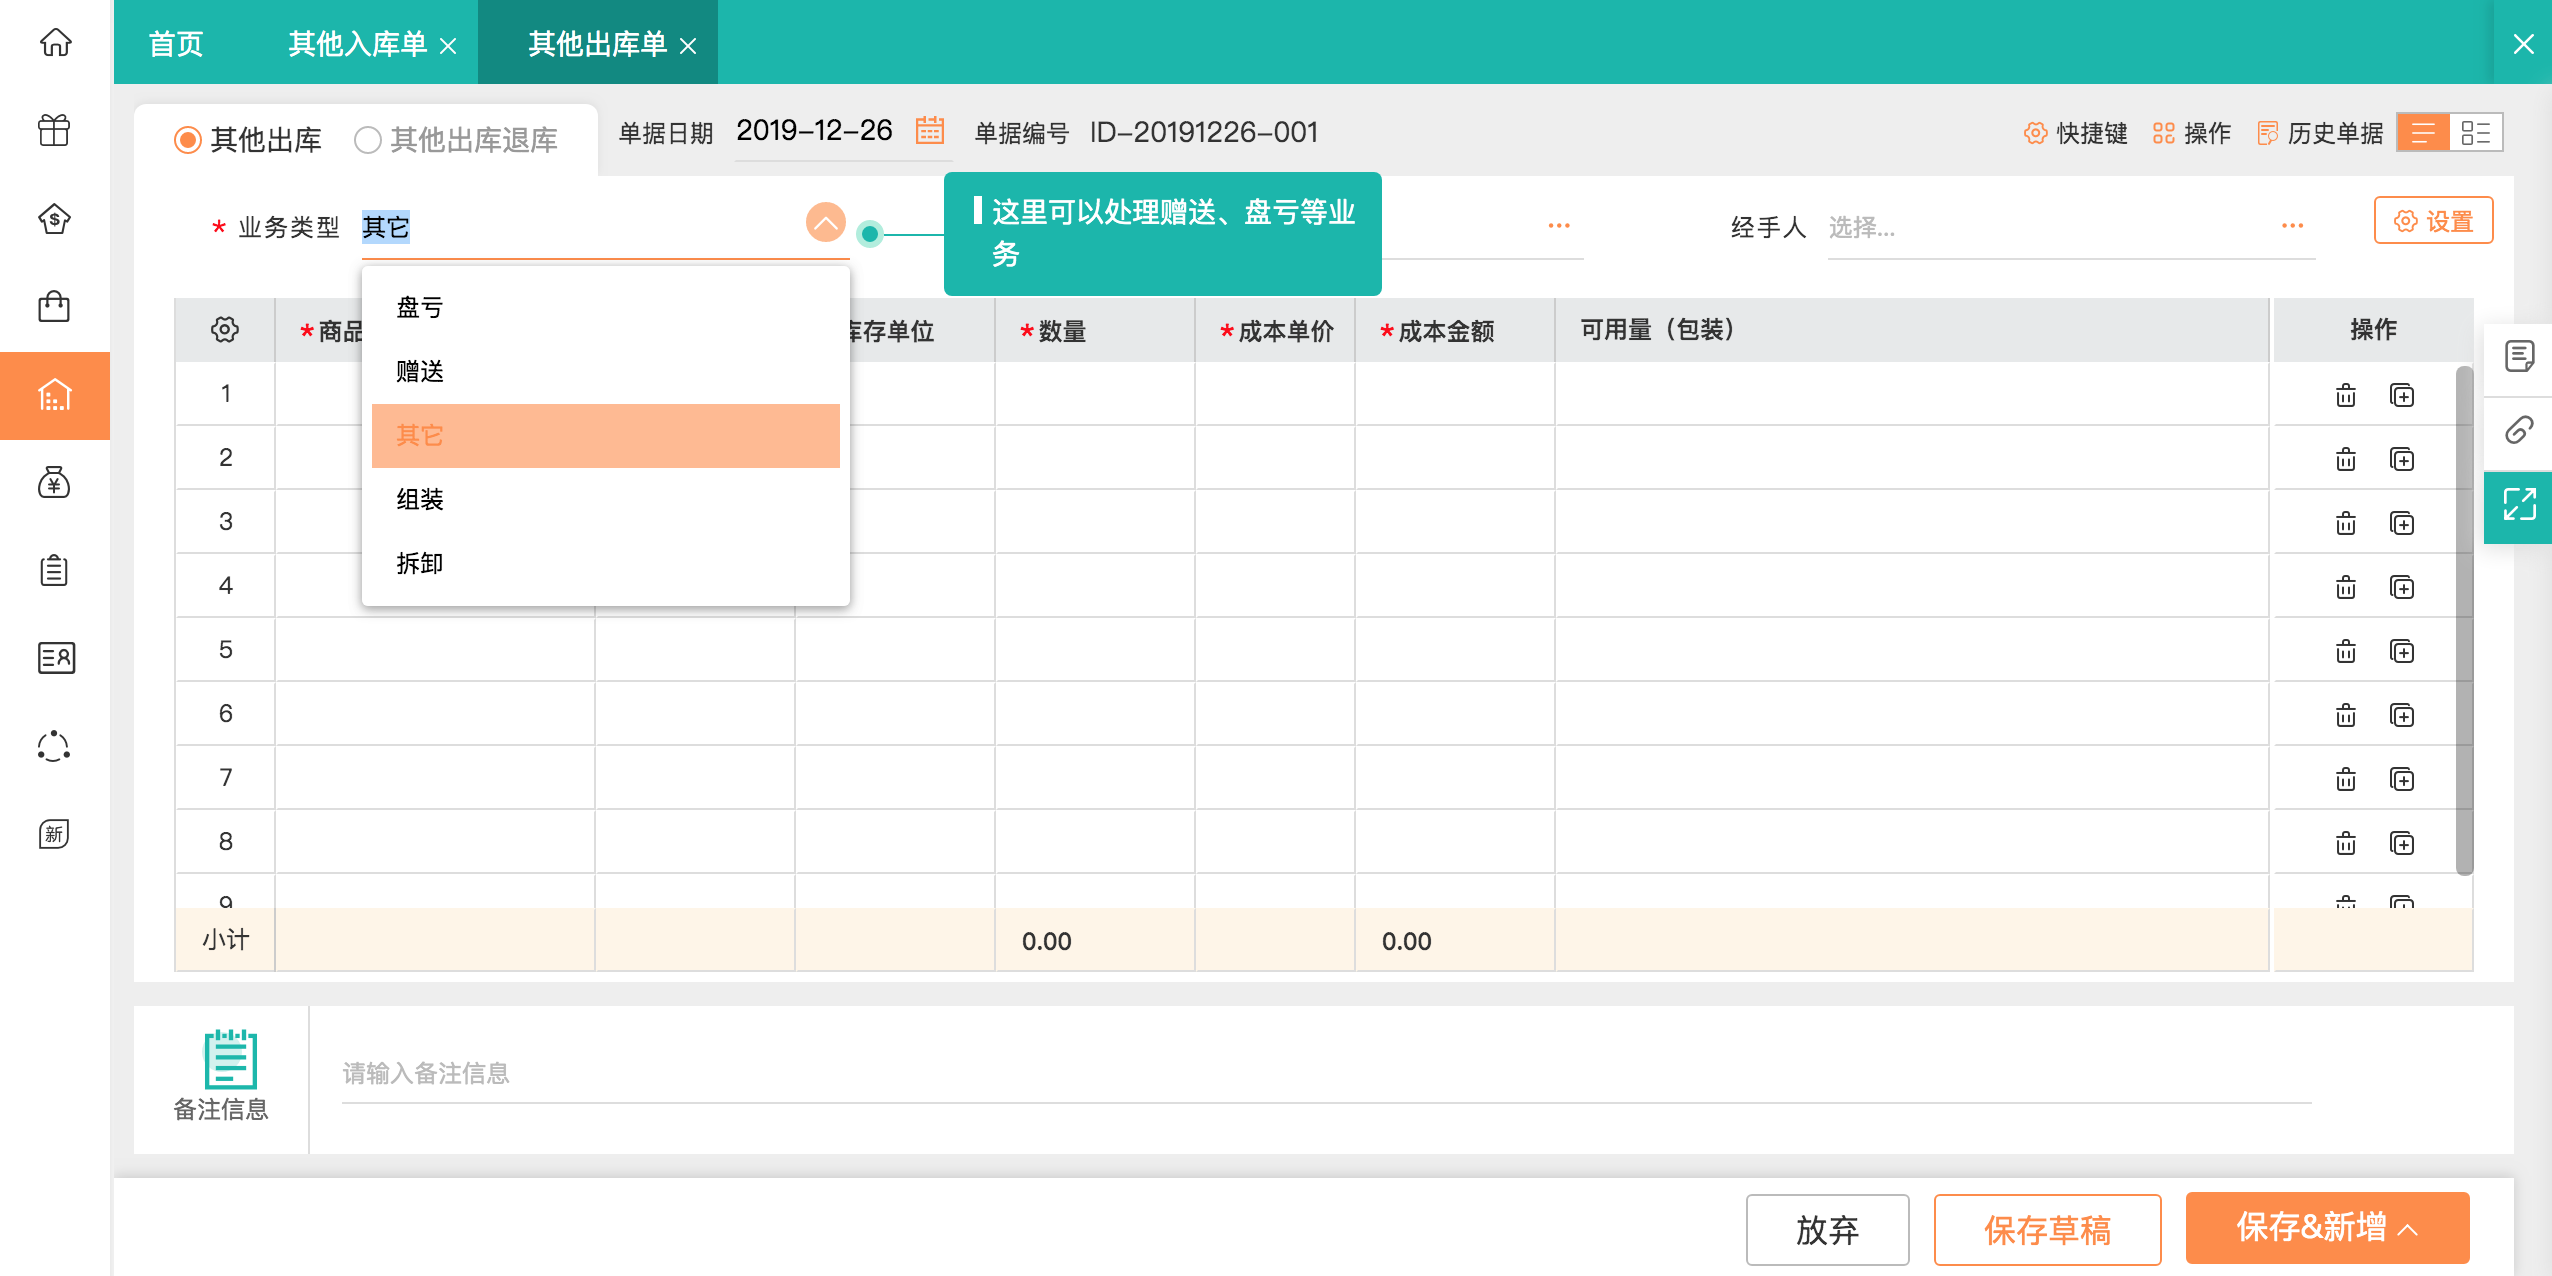Screen dimensions: 2552x1276
Task: Select 赠送 from business type dropdown
Action: pyautogui.click(x=418, y=371)
